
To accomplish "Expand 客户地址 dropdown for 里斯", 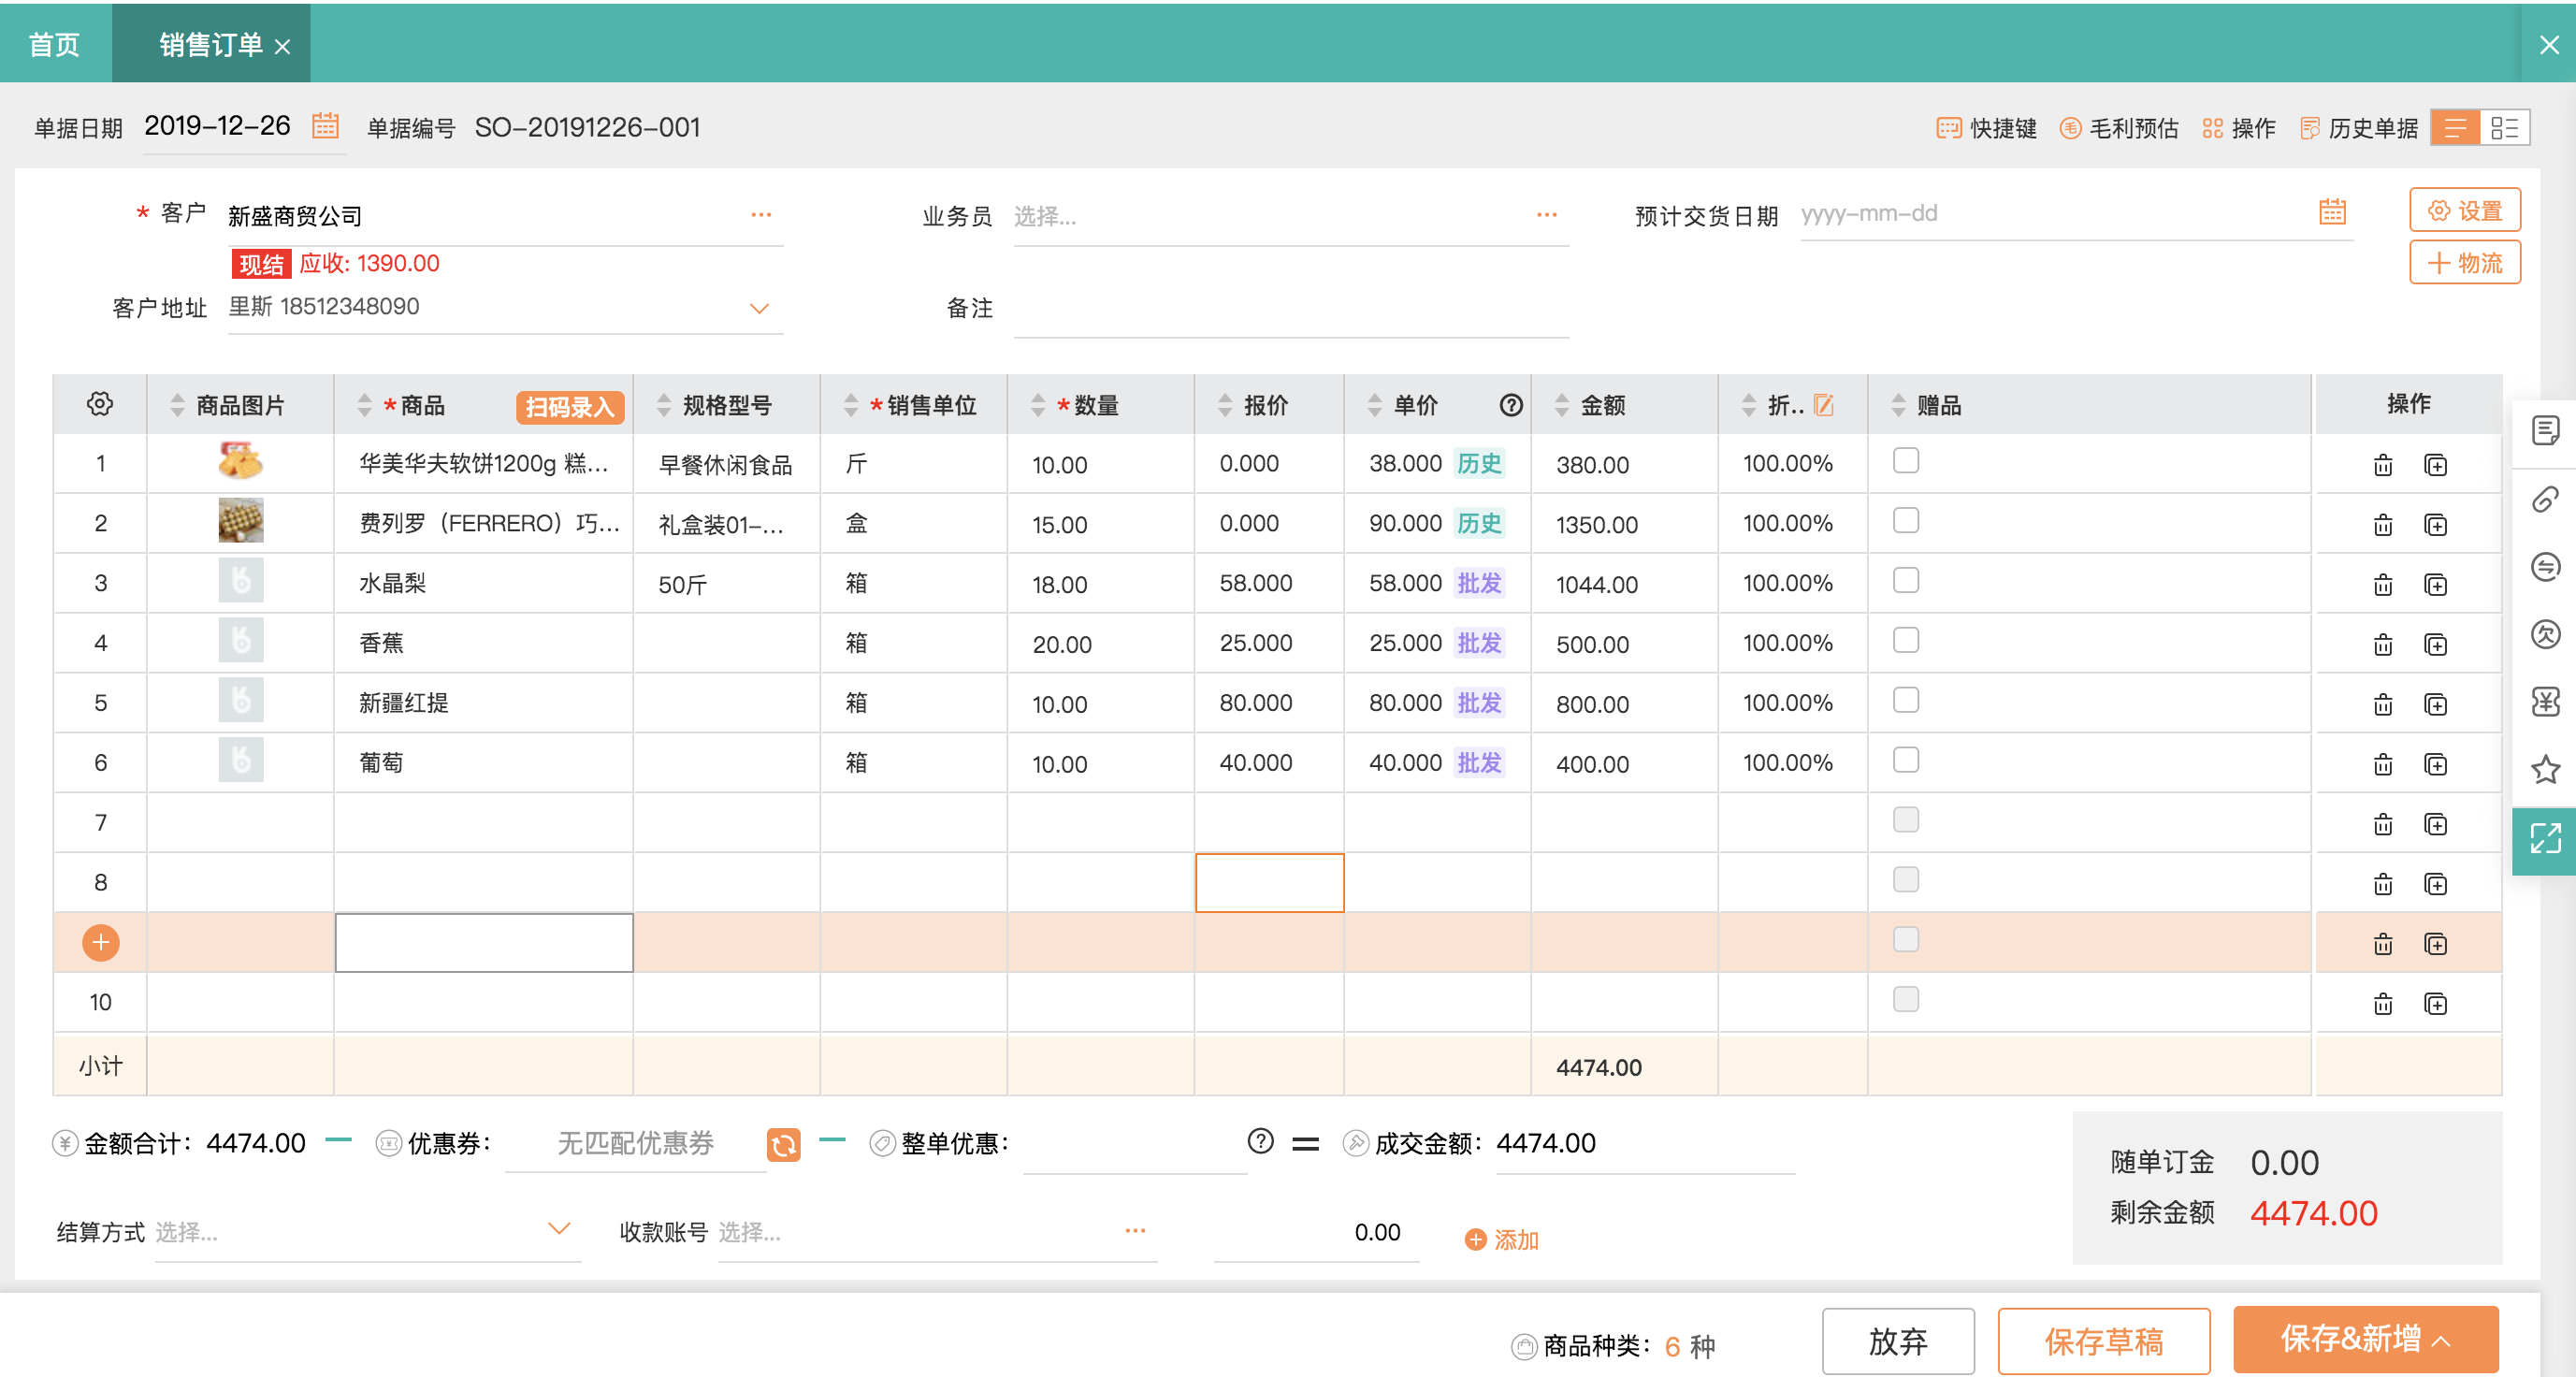I will (760, 307).
